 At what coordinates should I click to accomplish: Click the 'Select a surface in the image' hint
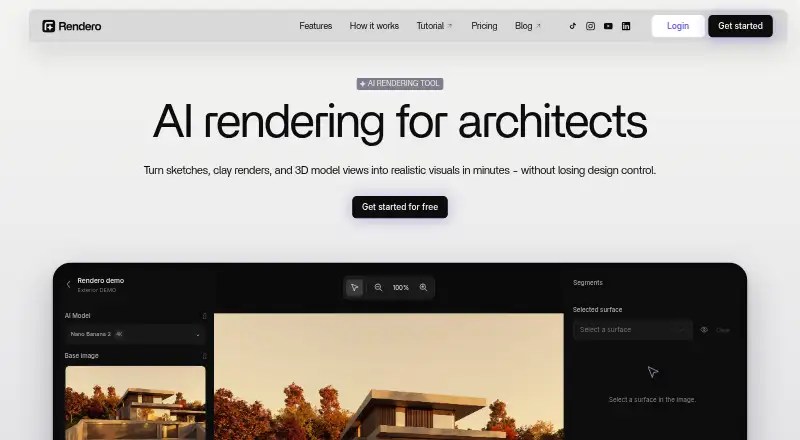tap(652, 400)
